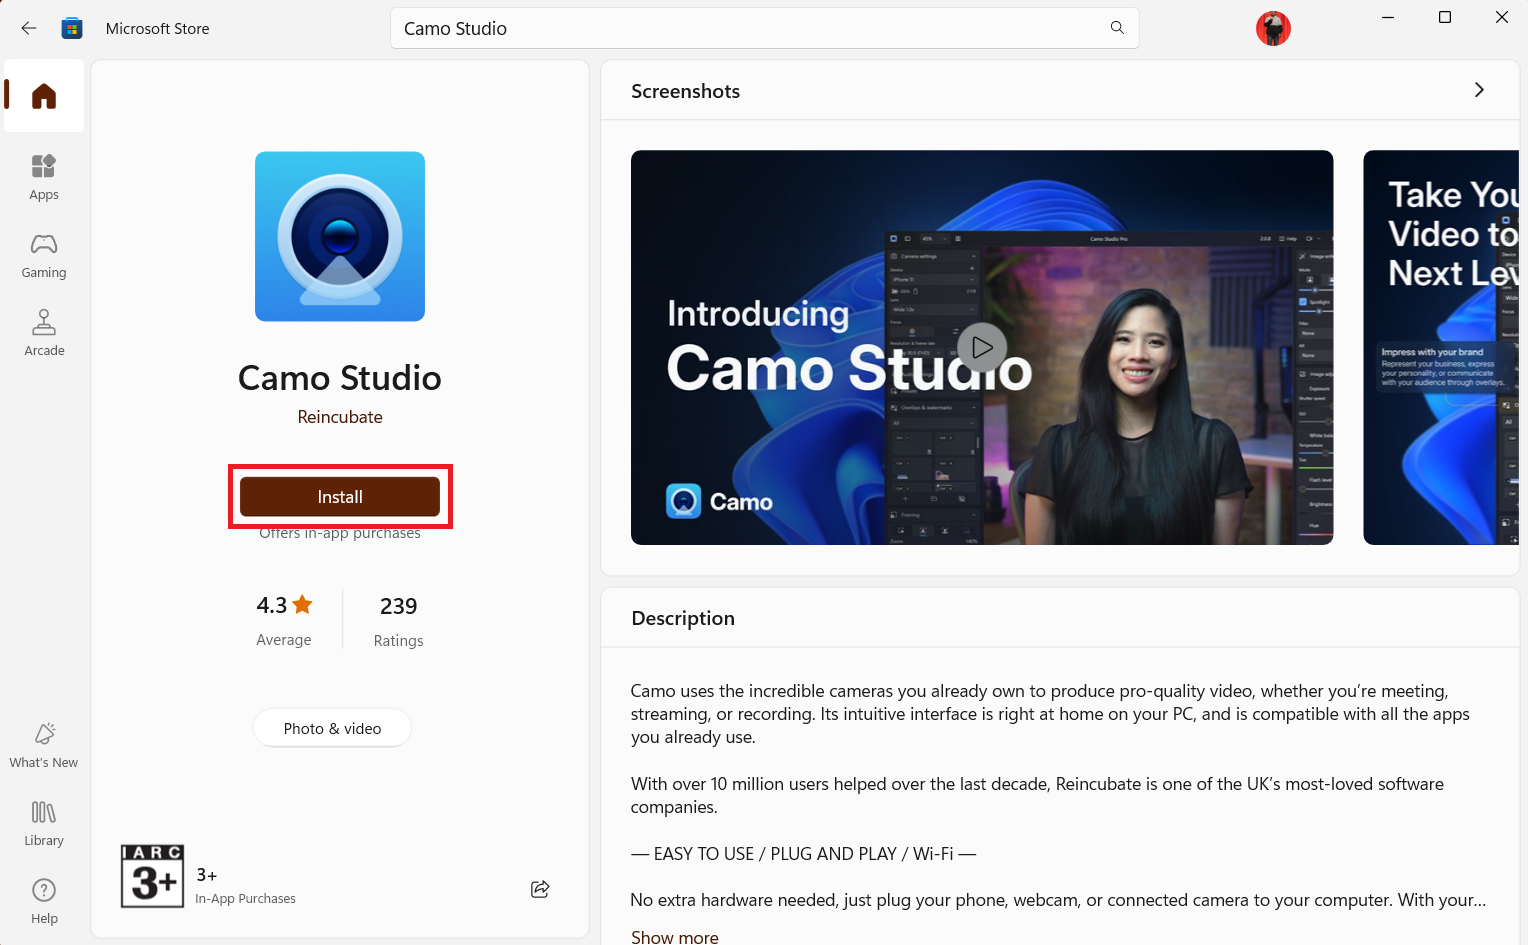The height and width of the screenshot is (945, 1528).
Task: Expand all Screenshots with the chevron
Action: [1479, 90]
